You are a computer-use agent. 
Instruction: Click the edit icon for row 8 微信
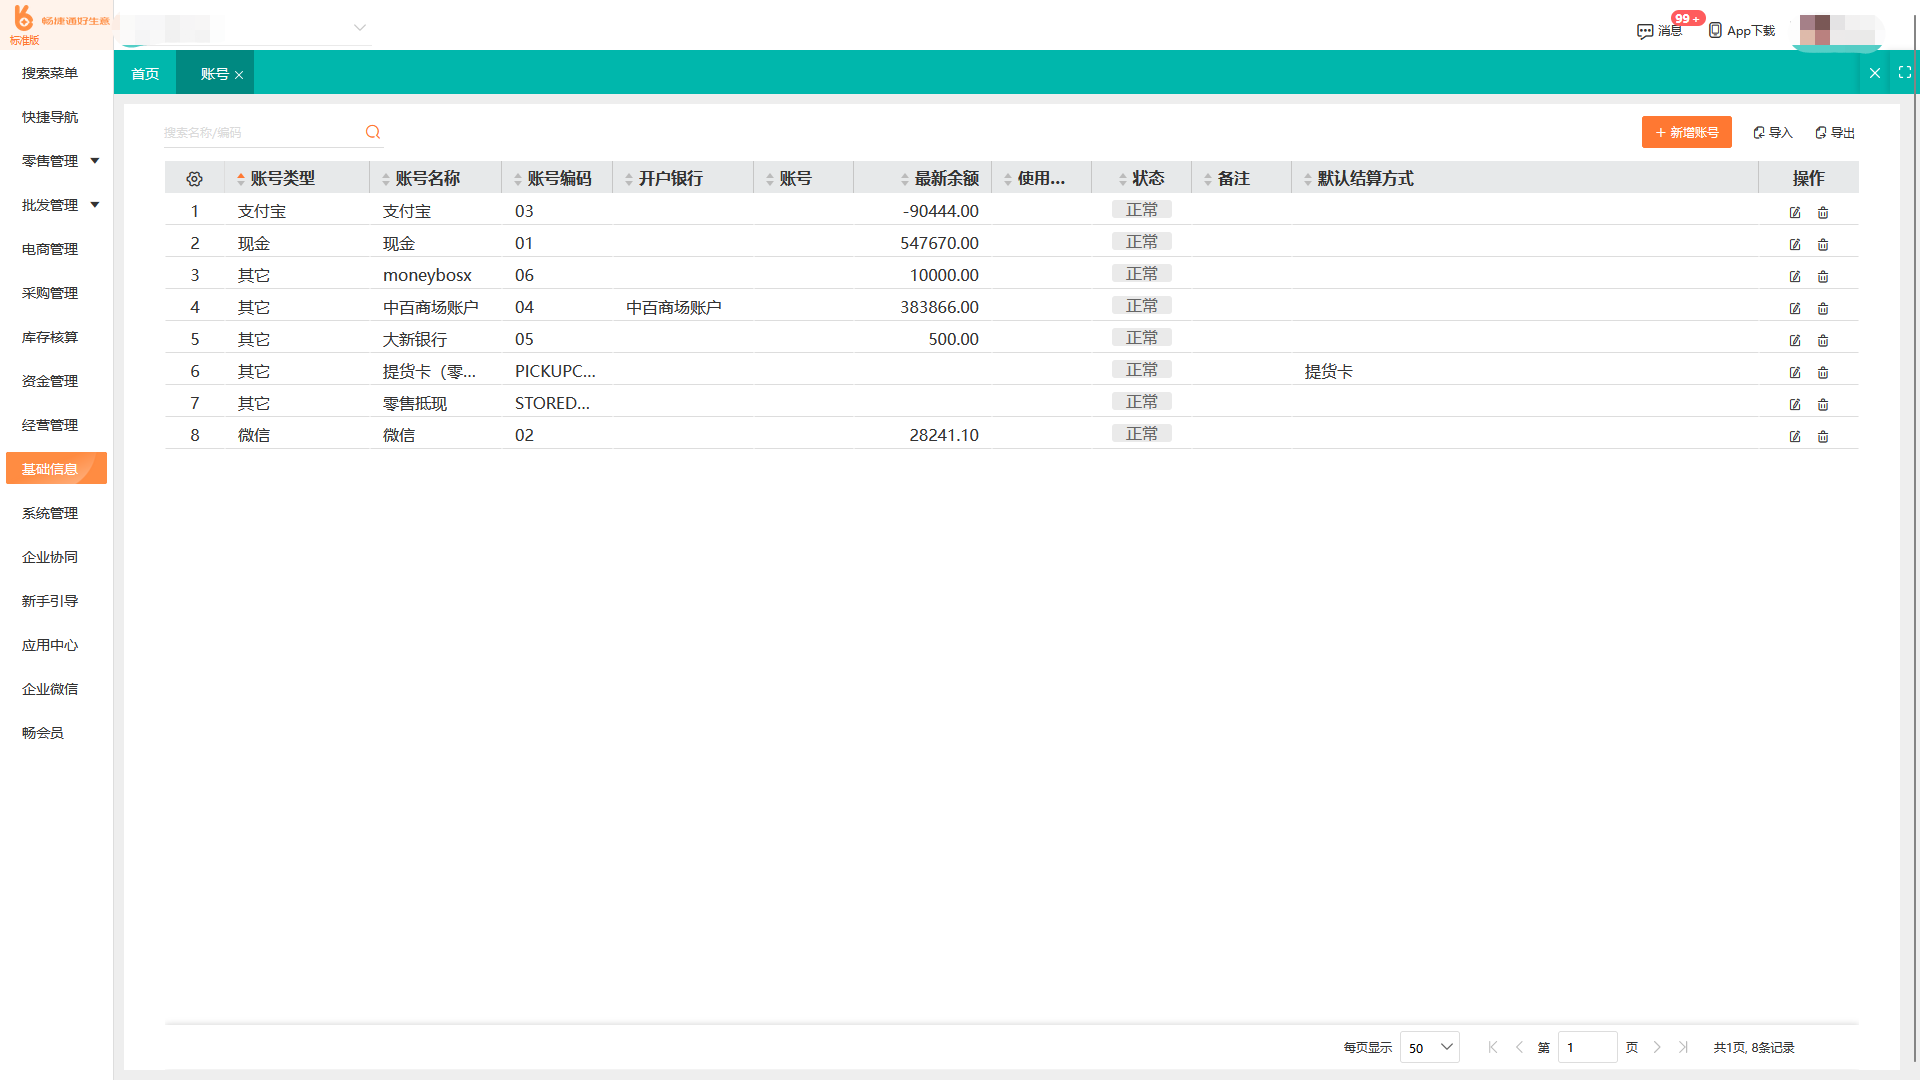click(x=1795, y=435)
